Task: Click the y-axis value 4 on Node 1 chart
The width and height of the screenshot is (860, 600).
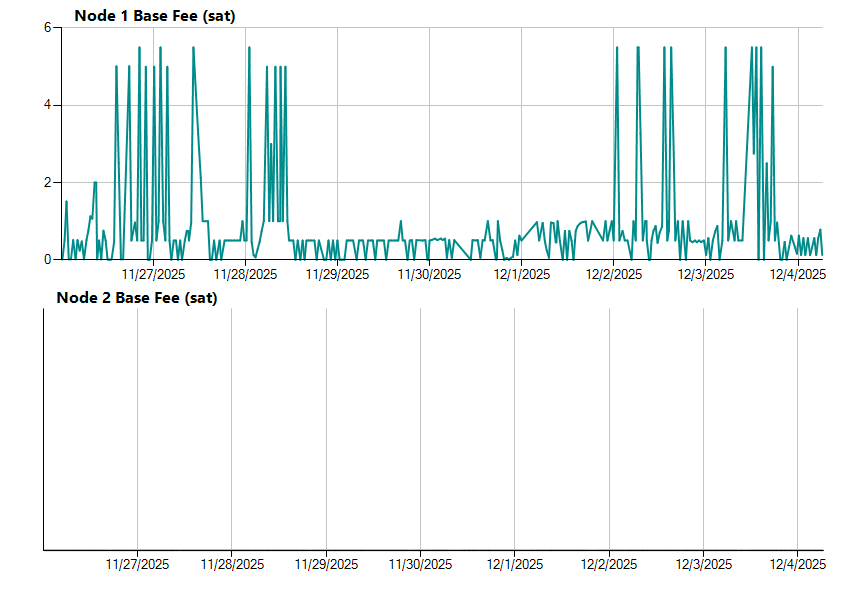Action: point(47,105)
